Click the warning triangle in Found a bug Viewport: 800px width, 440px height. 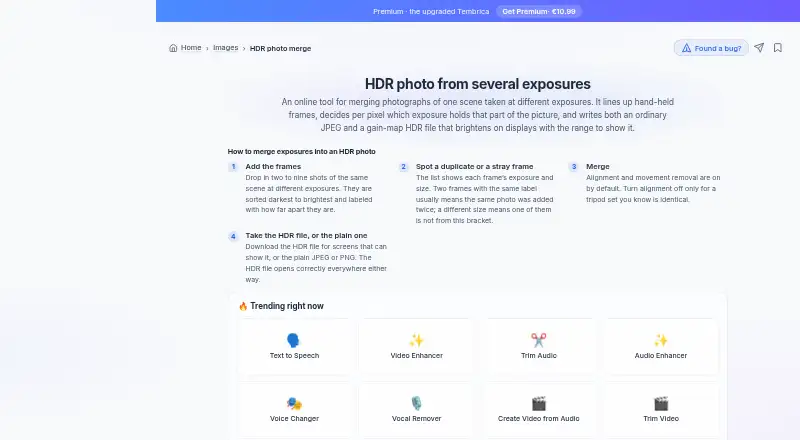(x=686, y=48)
